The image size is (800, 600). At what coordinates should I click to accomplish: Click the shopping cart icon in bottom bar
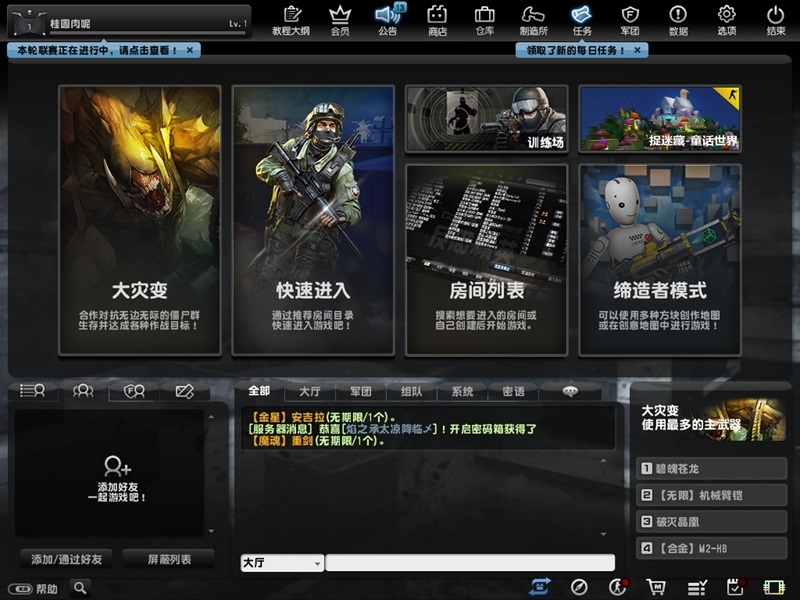click(x=655, y=586)
